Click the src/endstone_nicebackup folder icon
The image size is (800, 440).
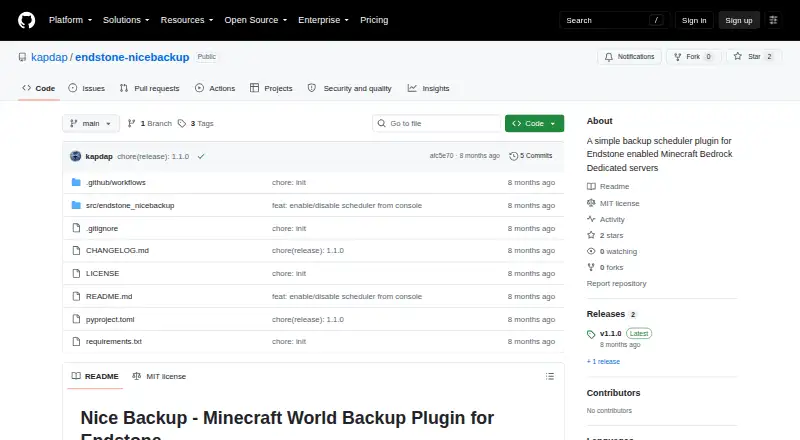click(76, 205)
